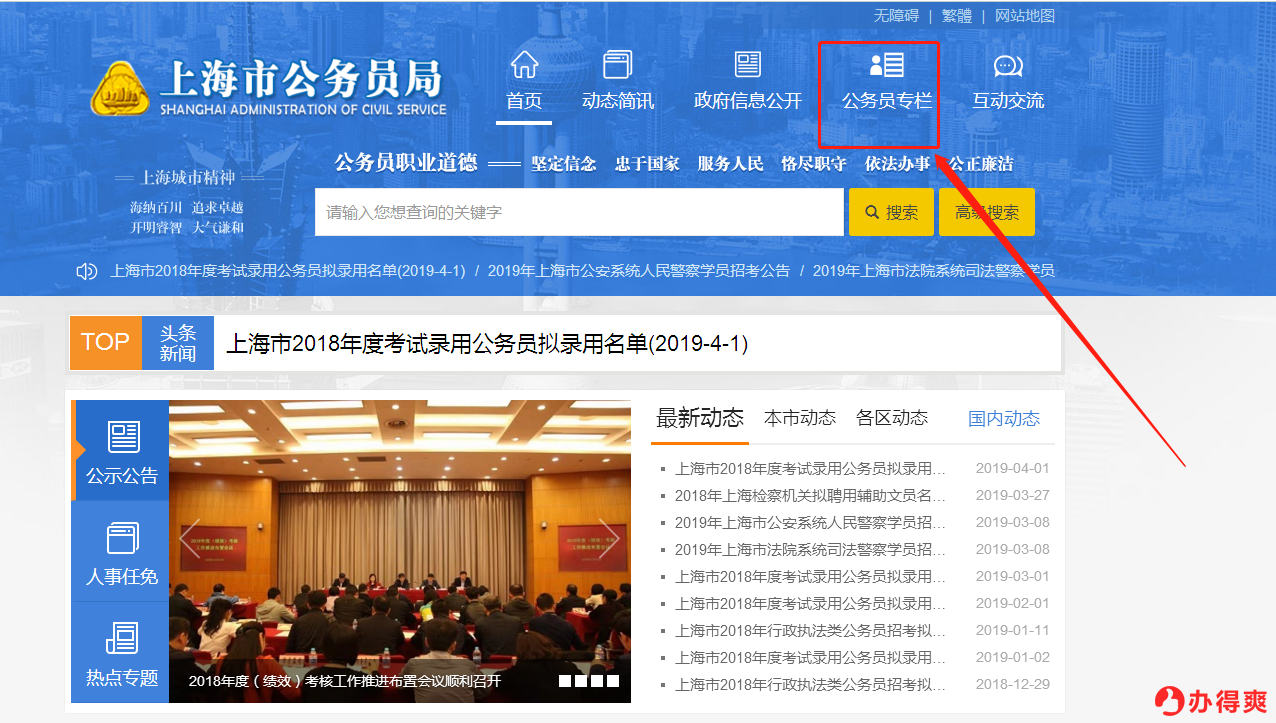The image size is (1276, 723).
Task: Click the home icon above 首页
Action: click(524, 65)
